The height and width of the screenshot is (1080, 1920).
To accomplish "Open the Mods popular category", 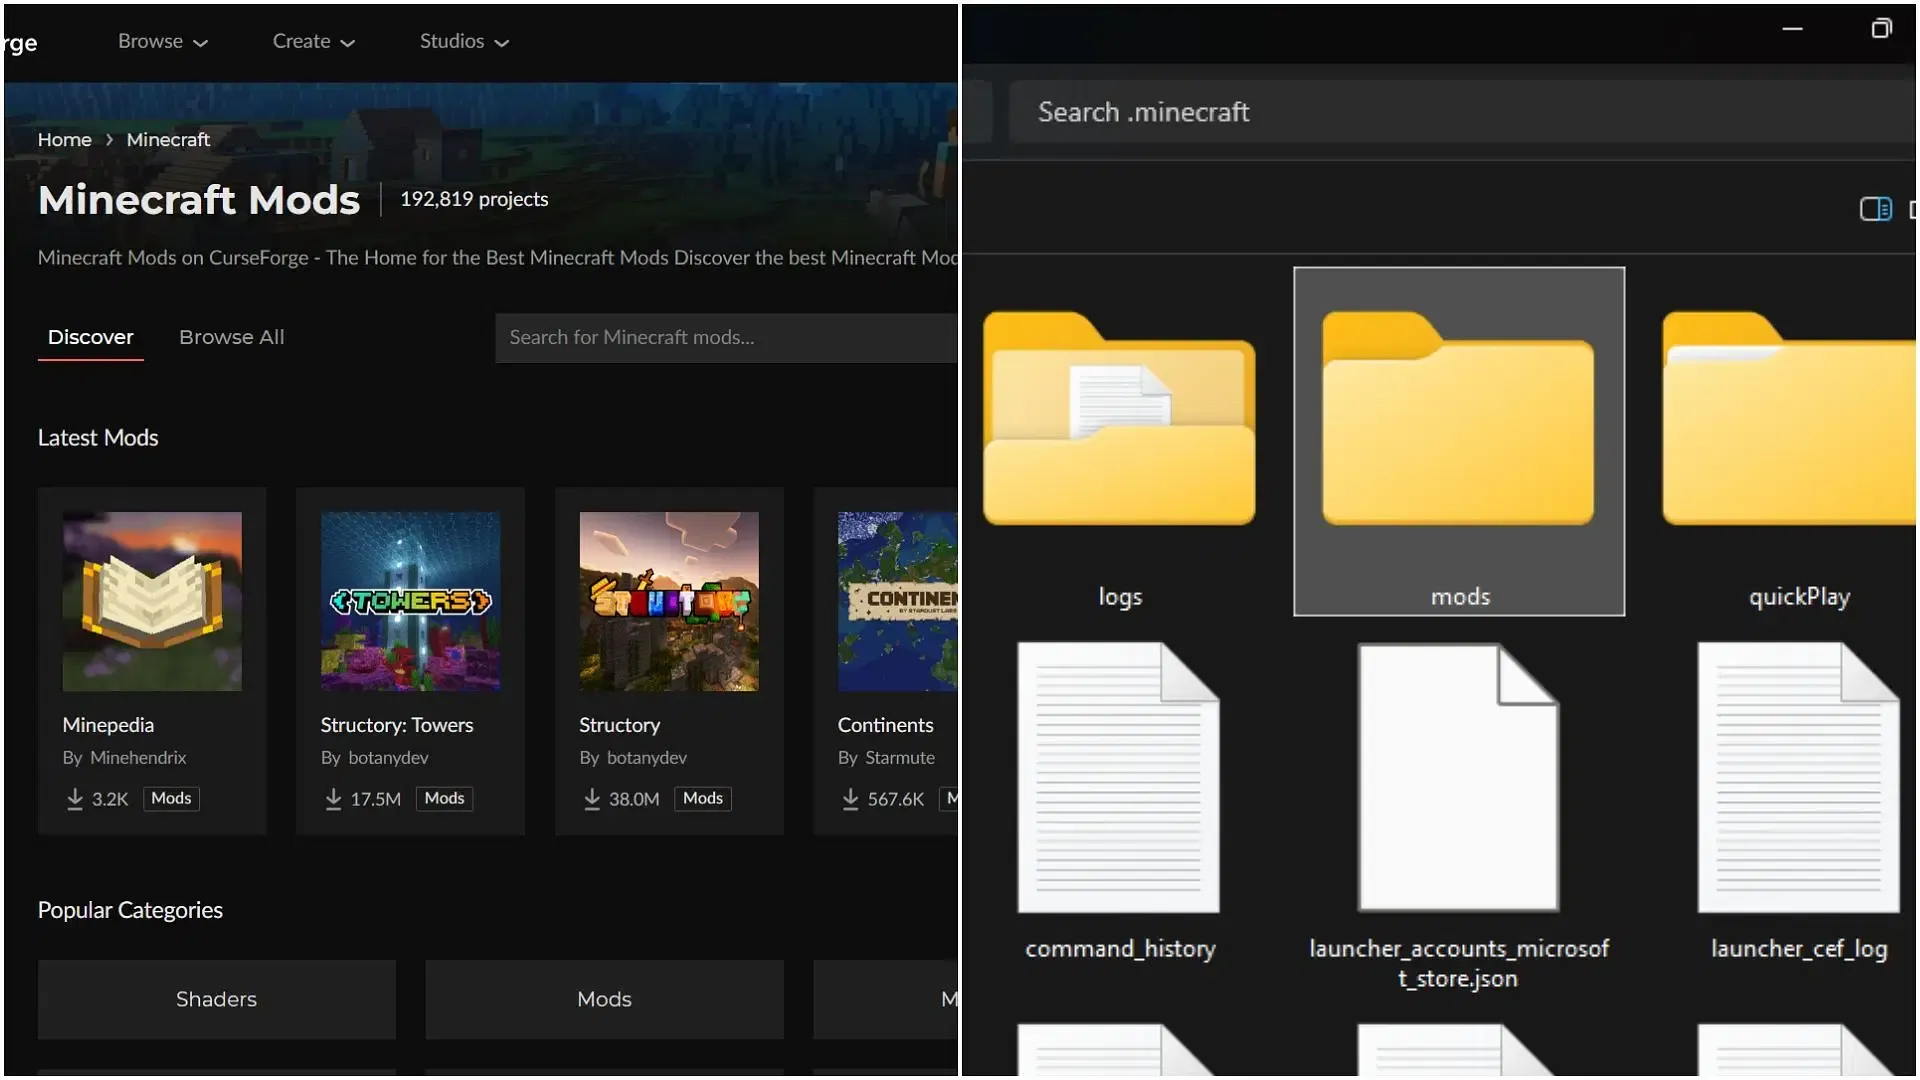I will [604, 999].
